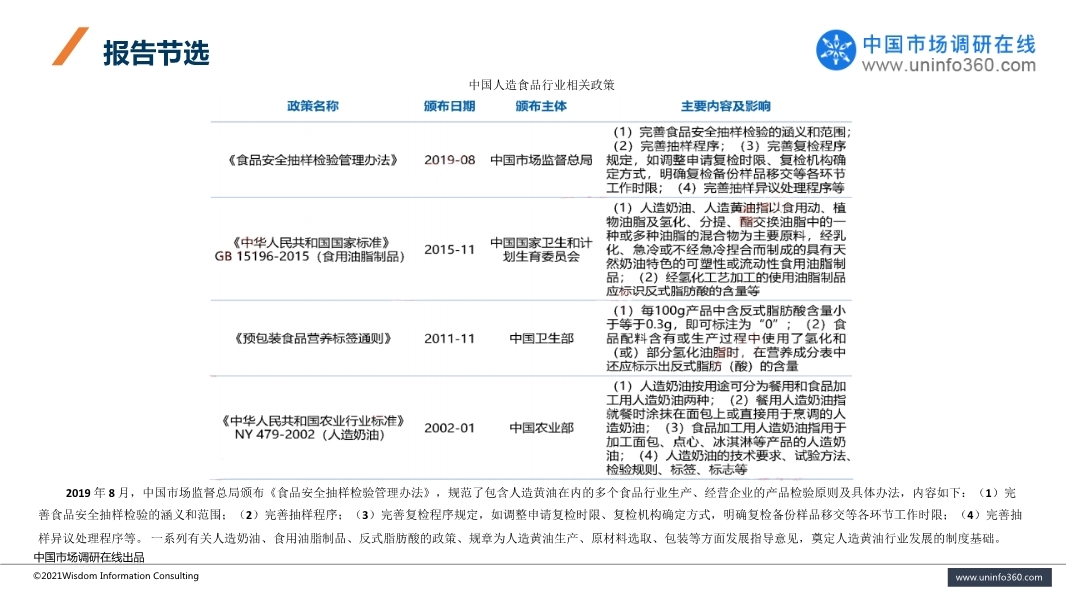Image resolution: width=1066 pixels, height=600 pixels.
Task: Select the 政策名称 column header
Action: 312,106
